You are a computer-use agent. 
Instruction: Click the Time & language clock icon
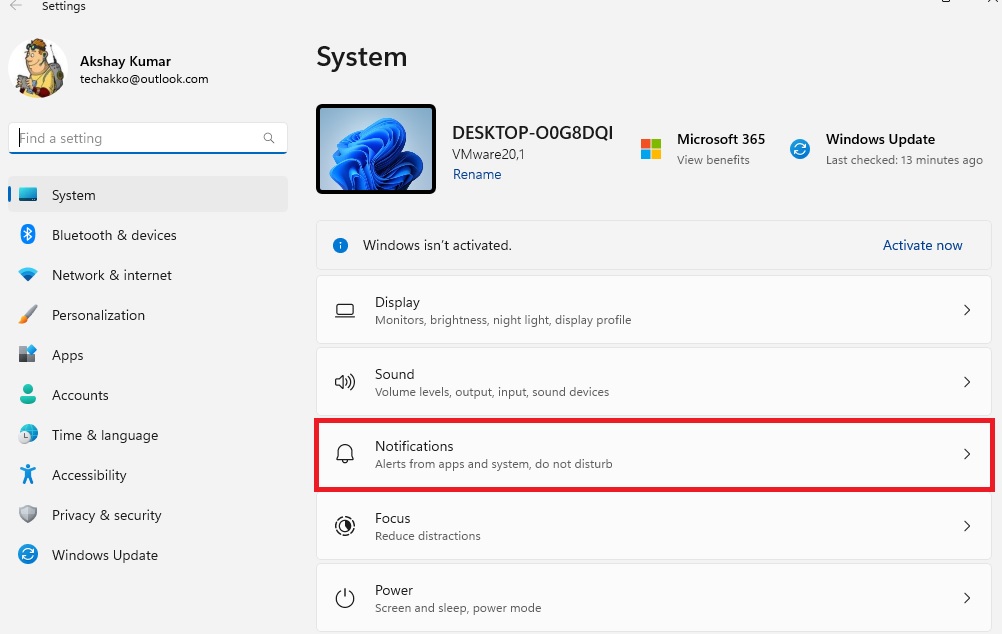pyautogui.click(x=28, y=435)
